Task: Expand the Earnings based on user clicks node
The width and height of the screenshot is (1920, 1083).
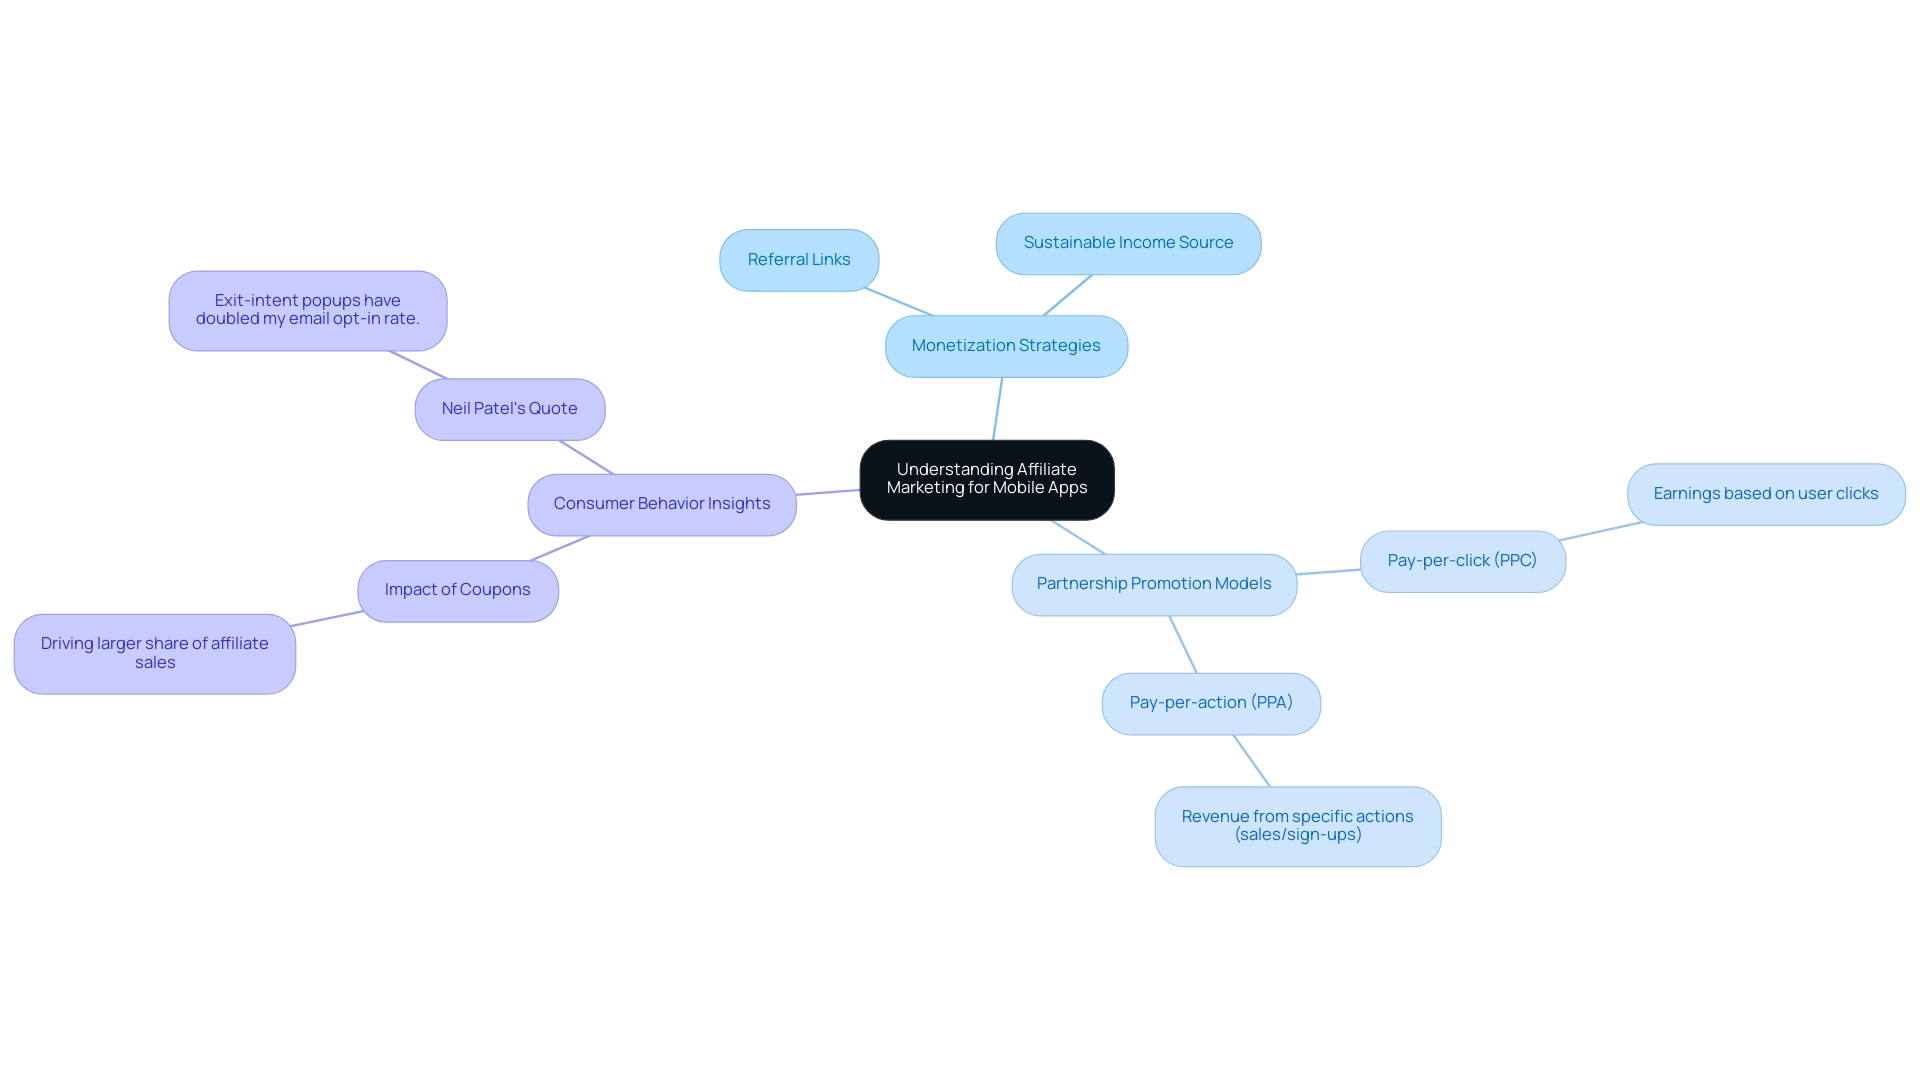Action: pyautogui.click(x=1764, y=493)
